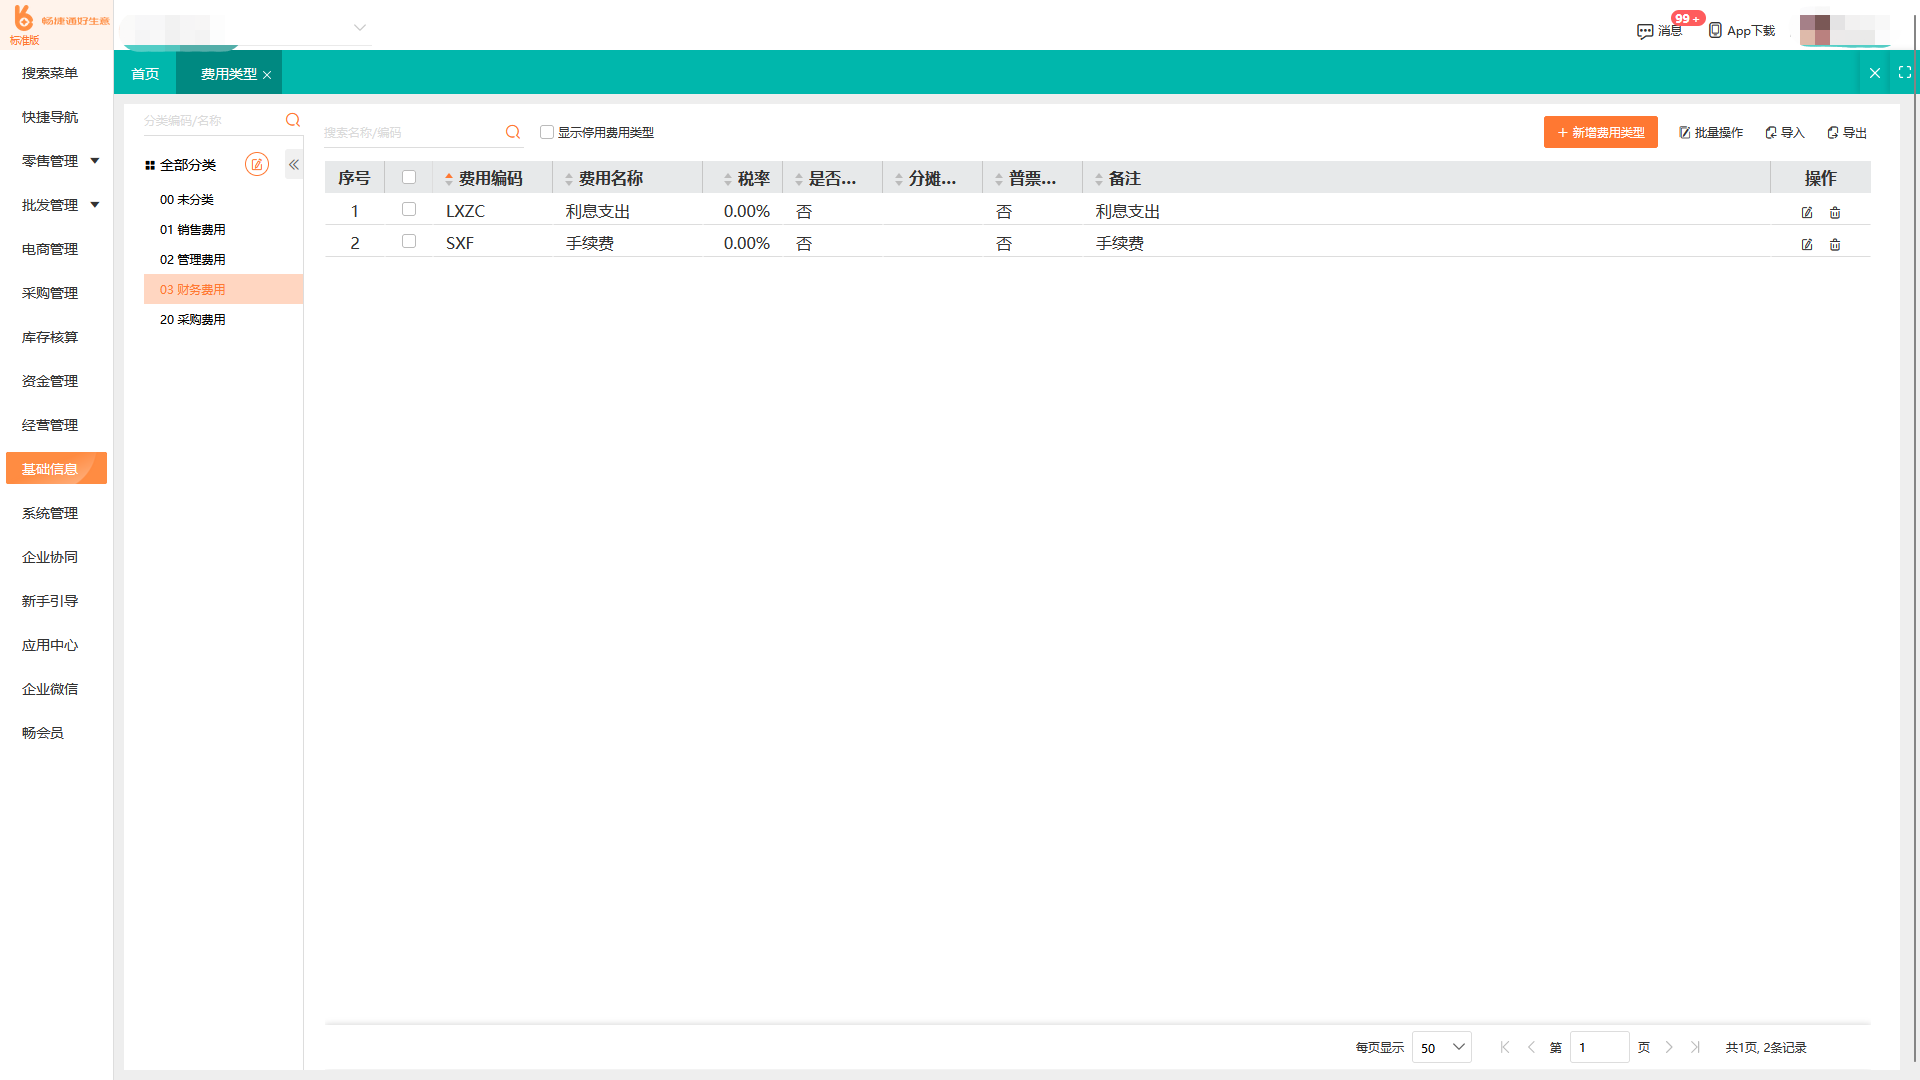Click 新增费用类型 button

tap(1600, 131)
